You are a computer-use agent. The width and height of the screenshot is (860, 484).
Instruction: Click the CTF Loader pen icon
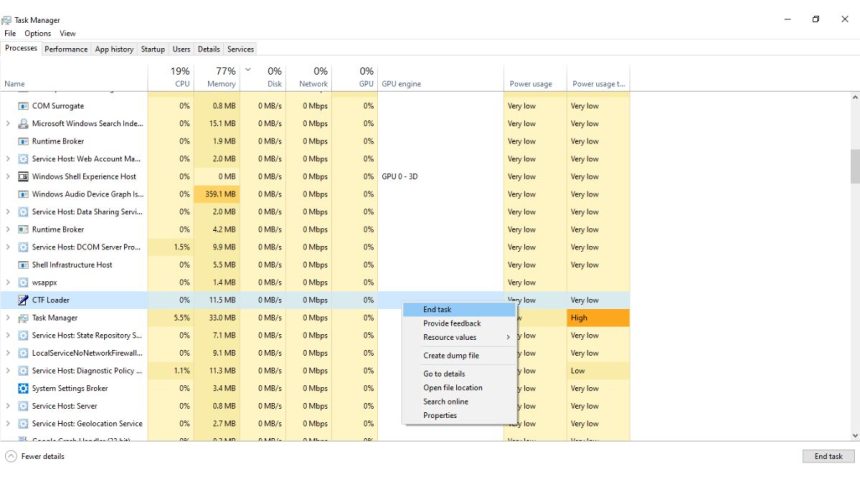pyautogui.click(x=23, y=300)
